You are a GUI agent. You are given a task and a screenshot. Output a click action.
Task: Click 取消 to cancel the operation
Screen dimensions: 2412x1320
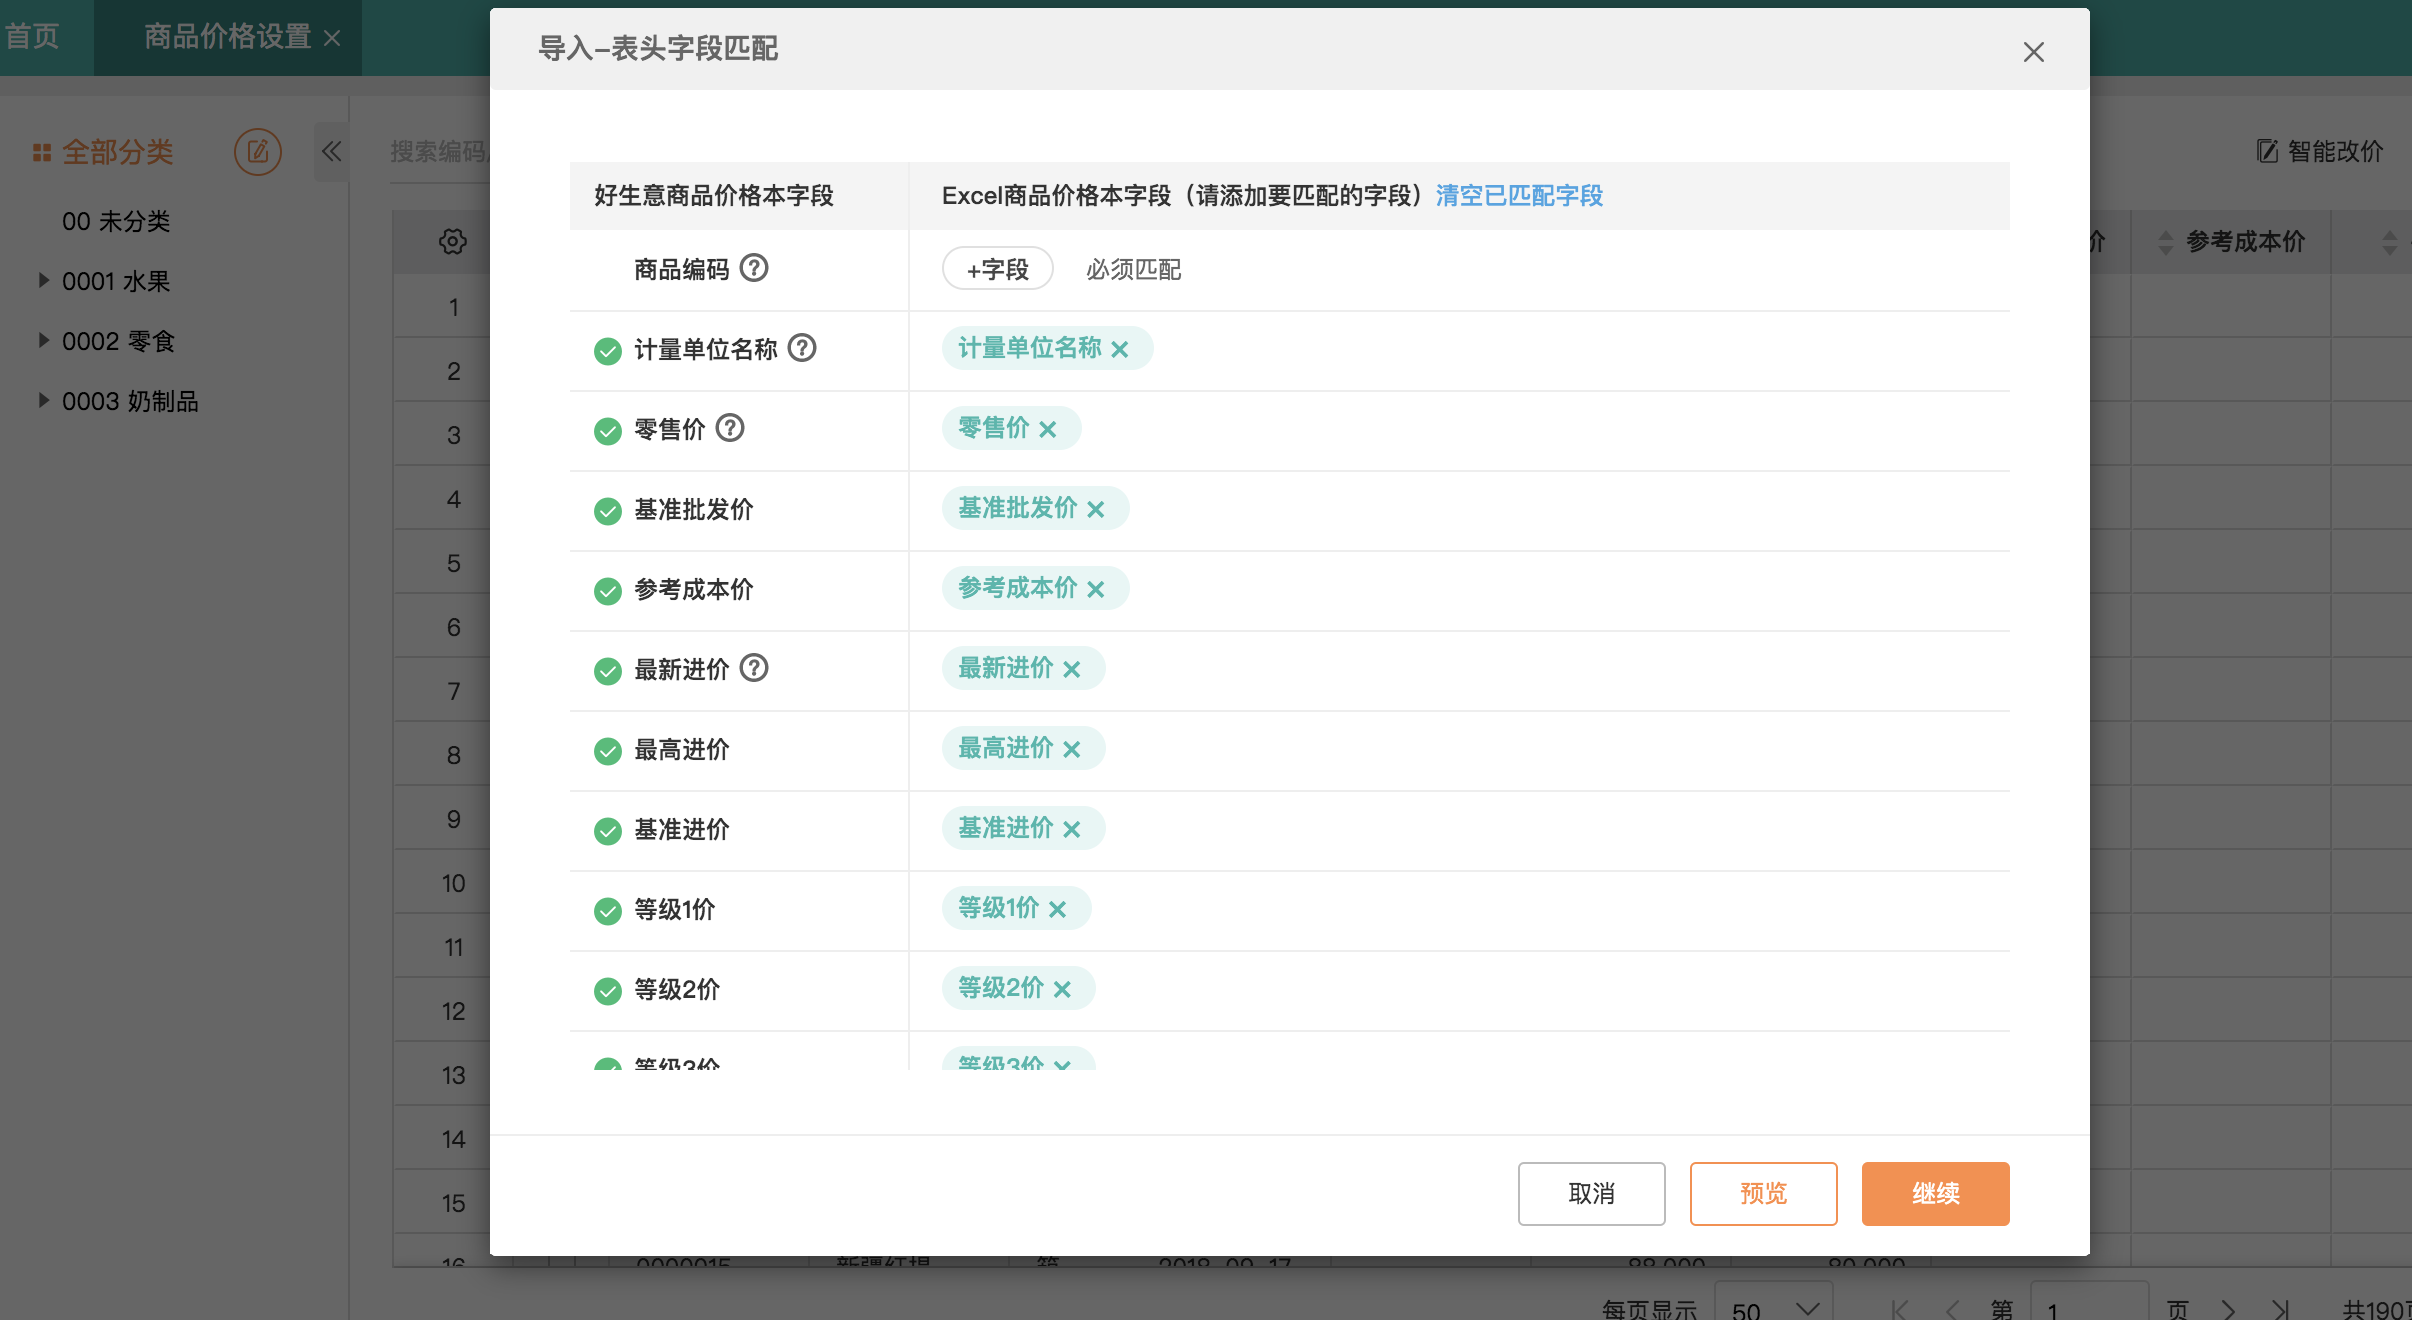pyautogui.click(x=1593, y=1192)
